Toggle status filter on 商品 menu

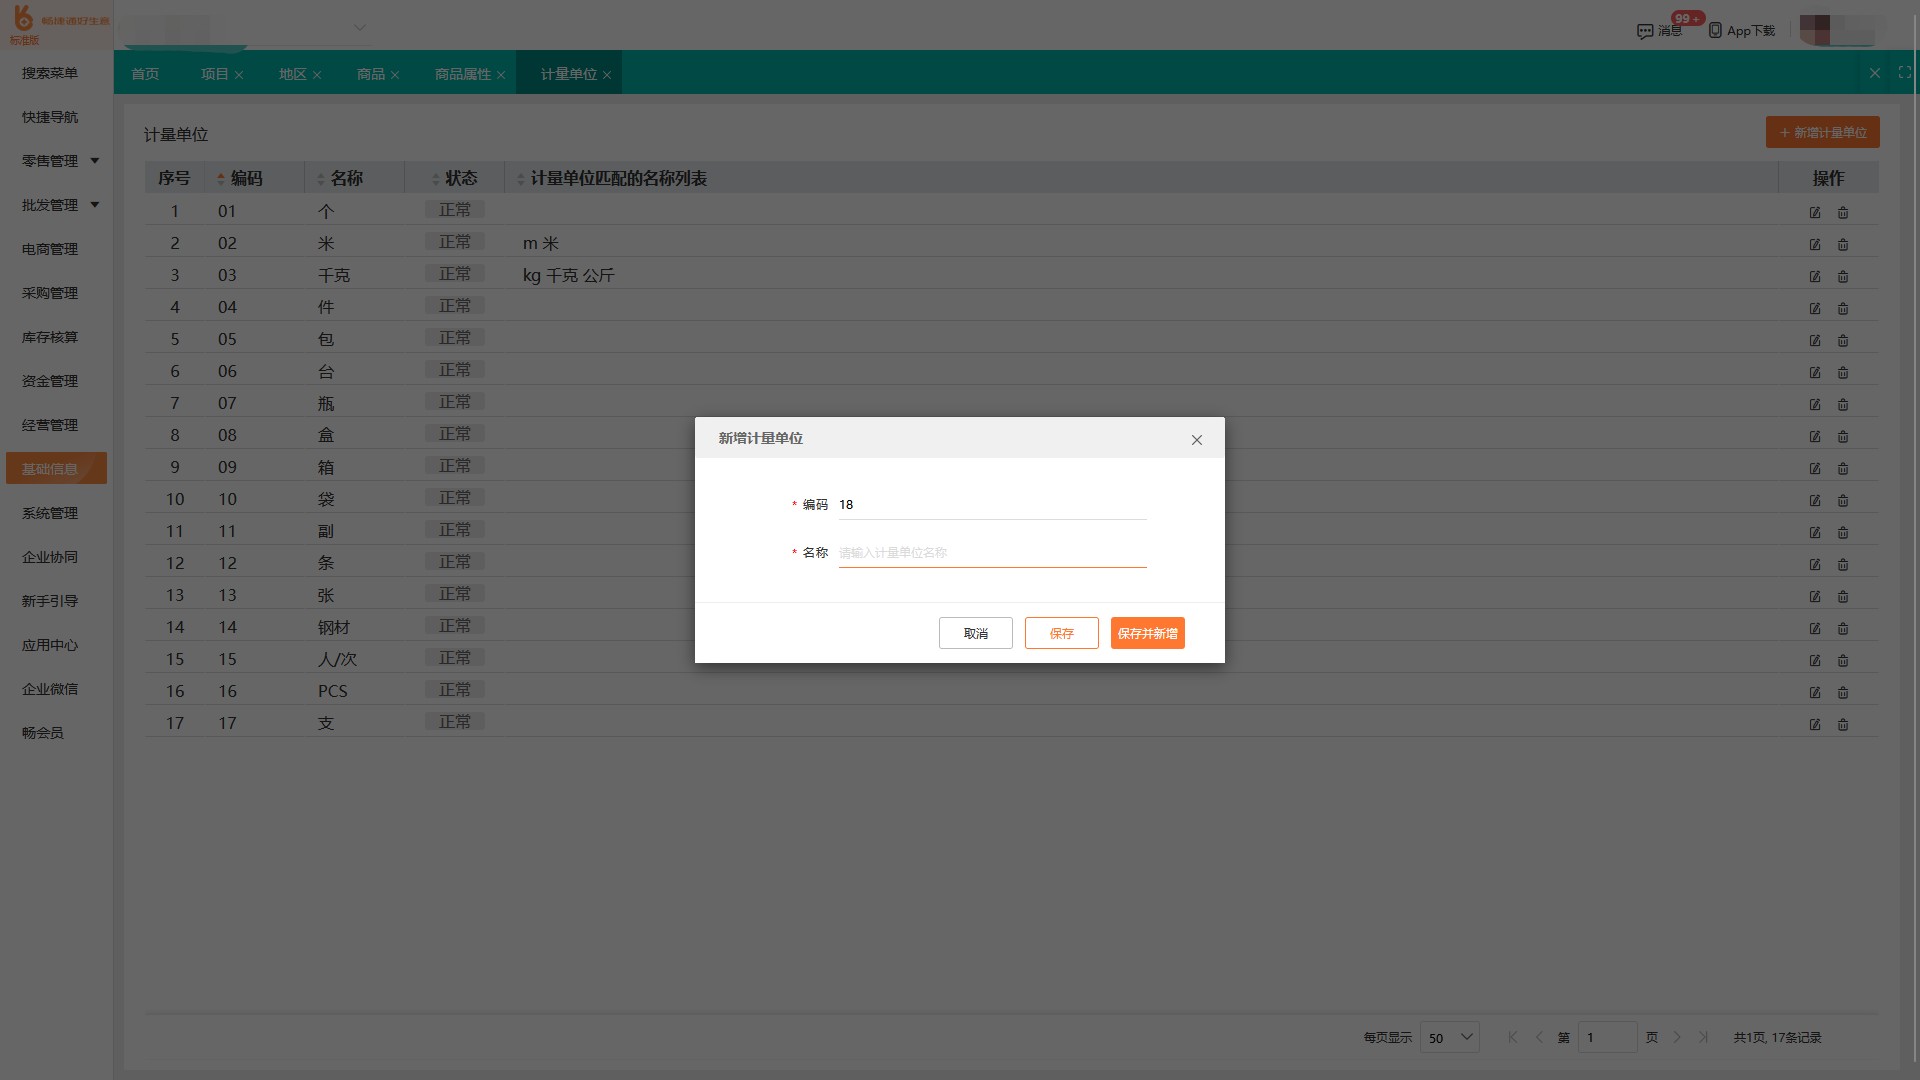pyautogui.click(x=394, y=73)
